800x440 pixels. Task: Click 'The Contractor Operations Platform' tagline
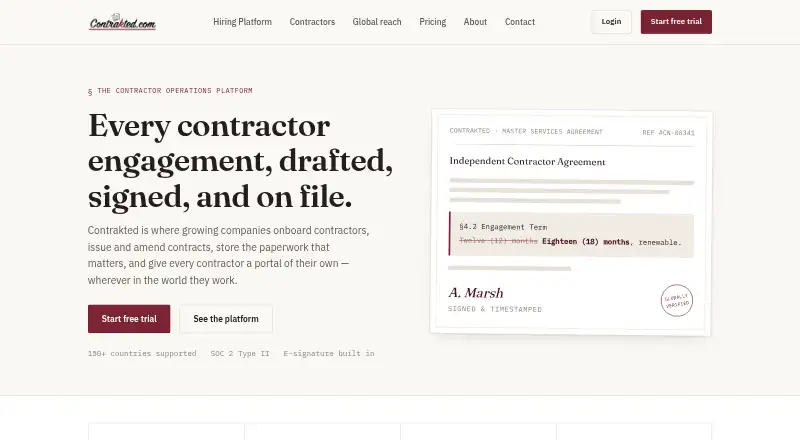[170, 91]
